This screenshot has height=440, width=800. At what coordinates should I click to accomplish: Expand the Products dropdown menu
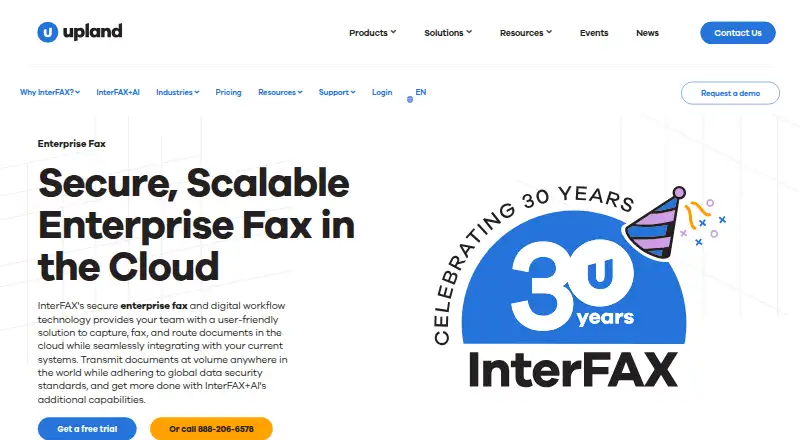pos(372,33)
